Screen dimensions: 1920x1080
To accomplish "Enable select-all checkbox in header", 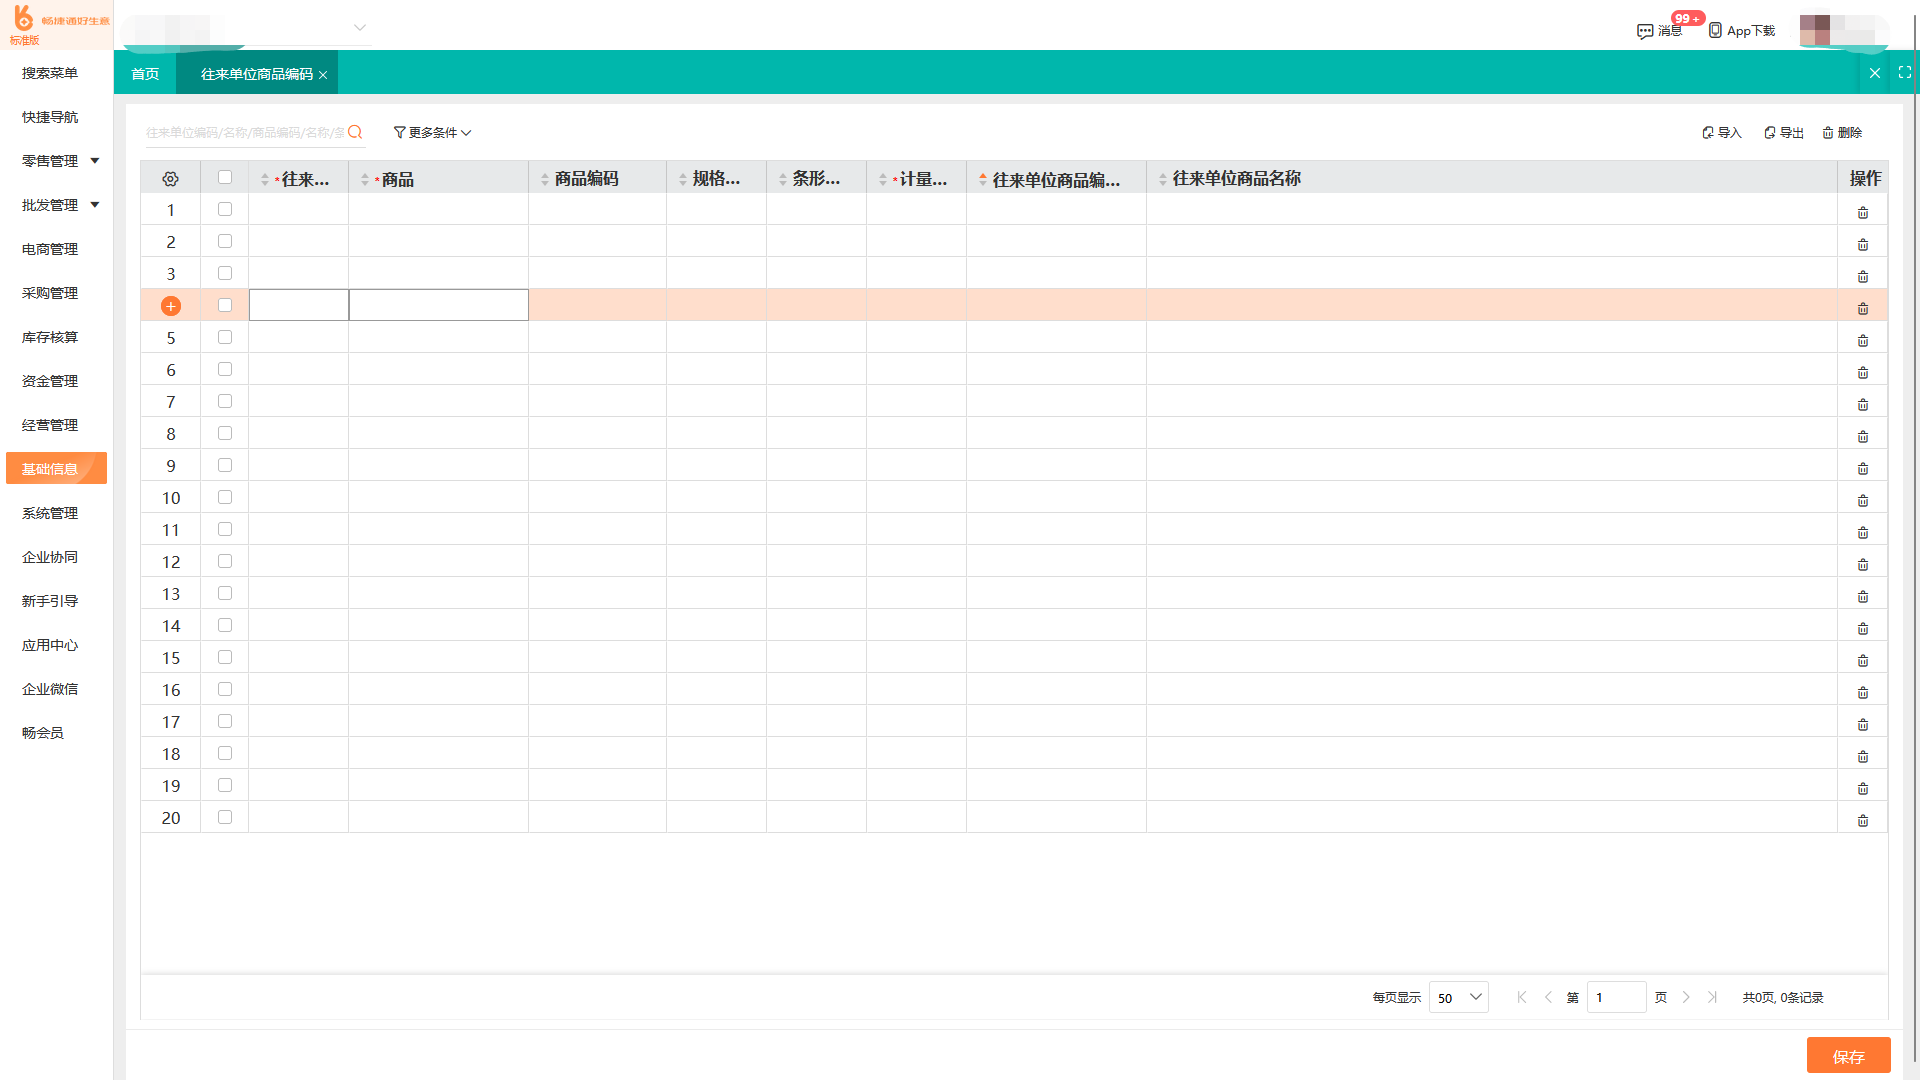I will pos(224,178).
